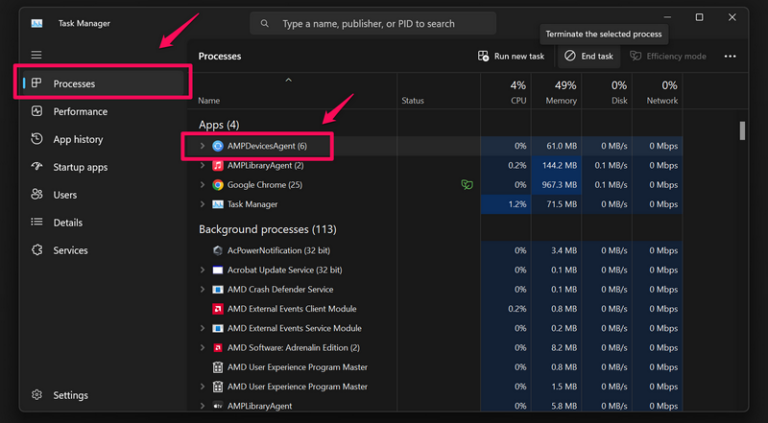Open the three-dot more options menu
Screen dimensions: 768x423
tap(730, 57)
